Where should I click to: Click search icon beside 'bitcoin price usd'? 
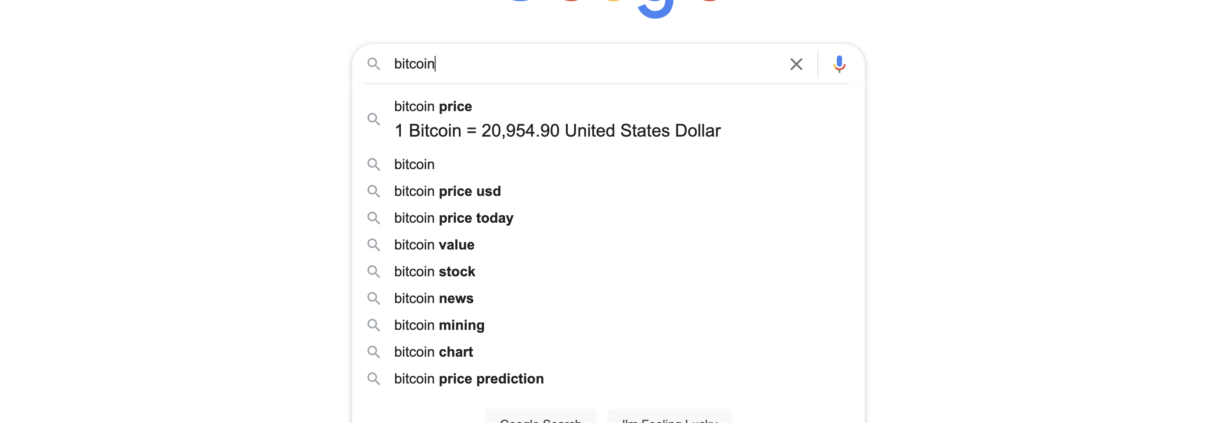pyautogui.click(x=374, y=191)
